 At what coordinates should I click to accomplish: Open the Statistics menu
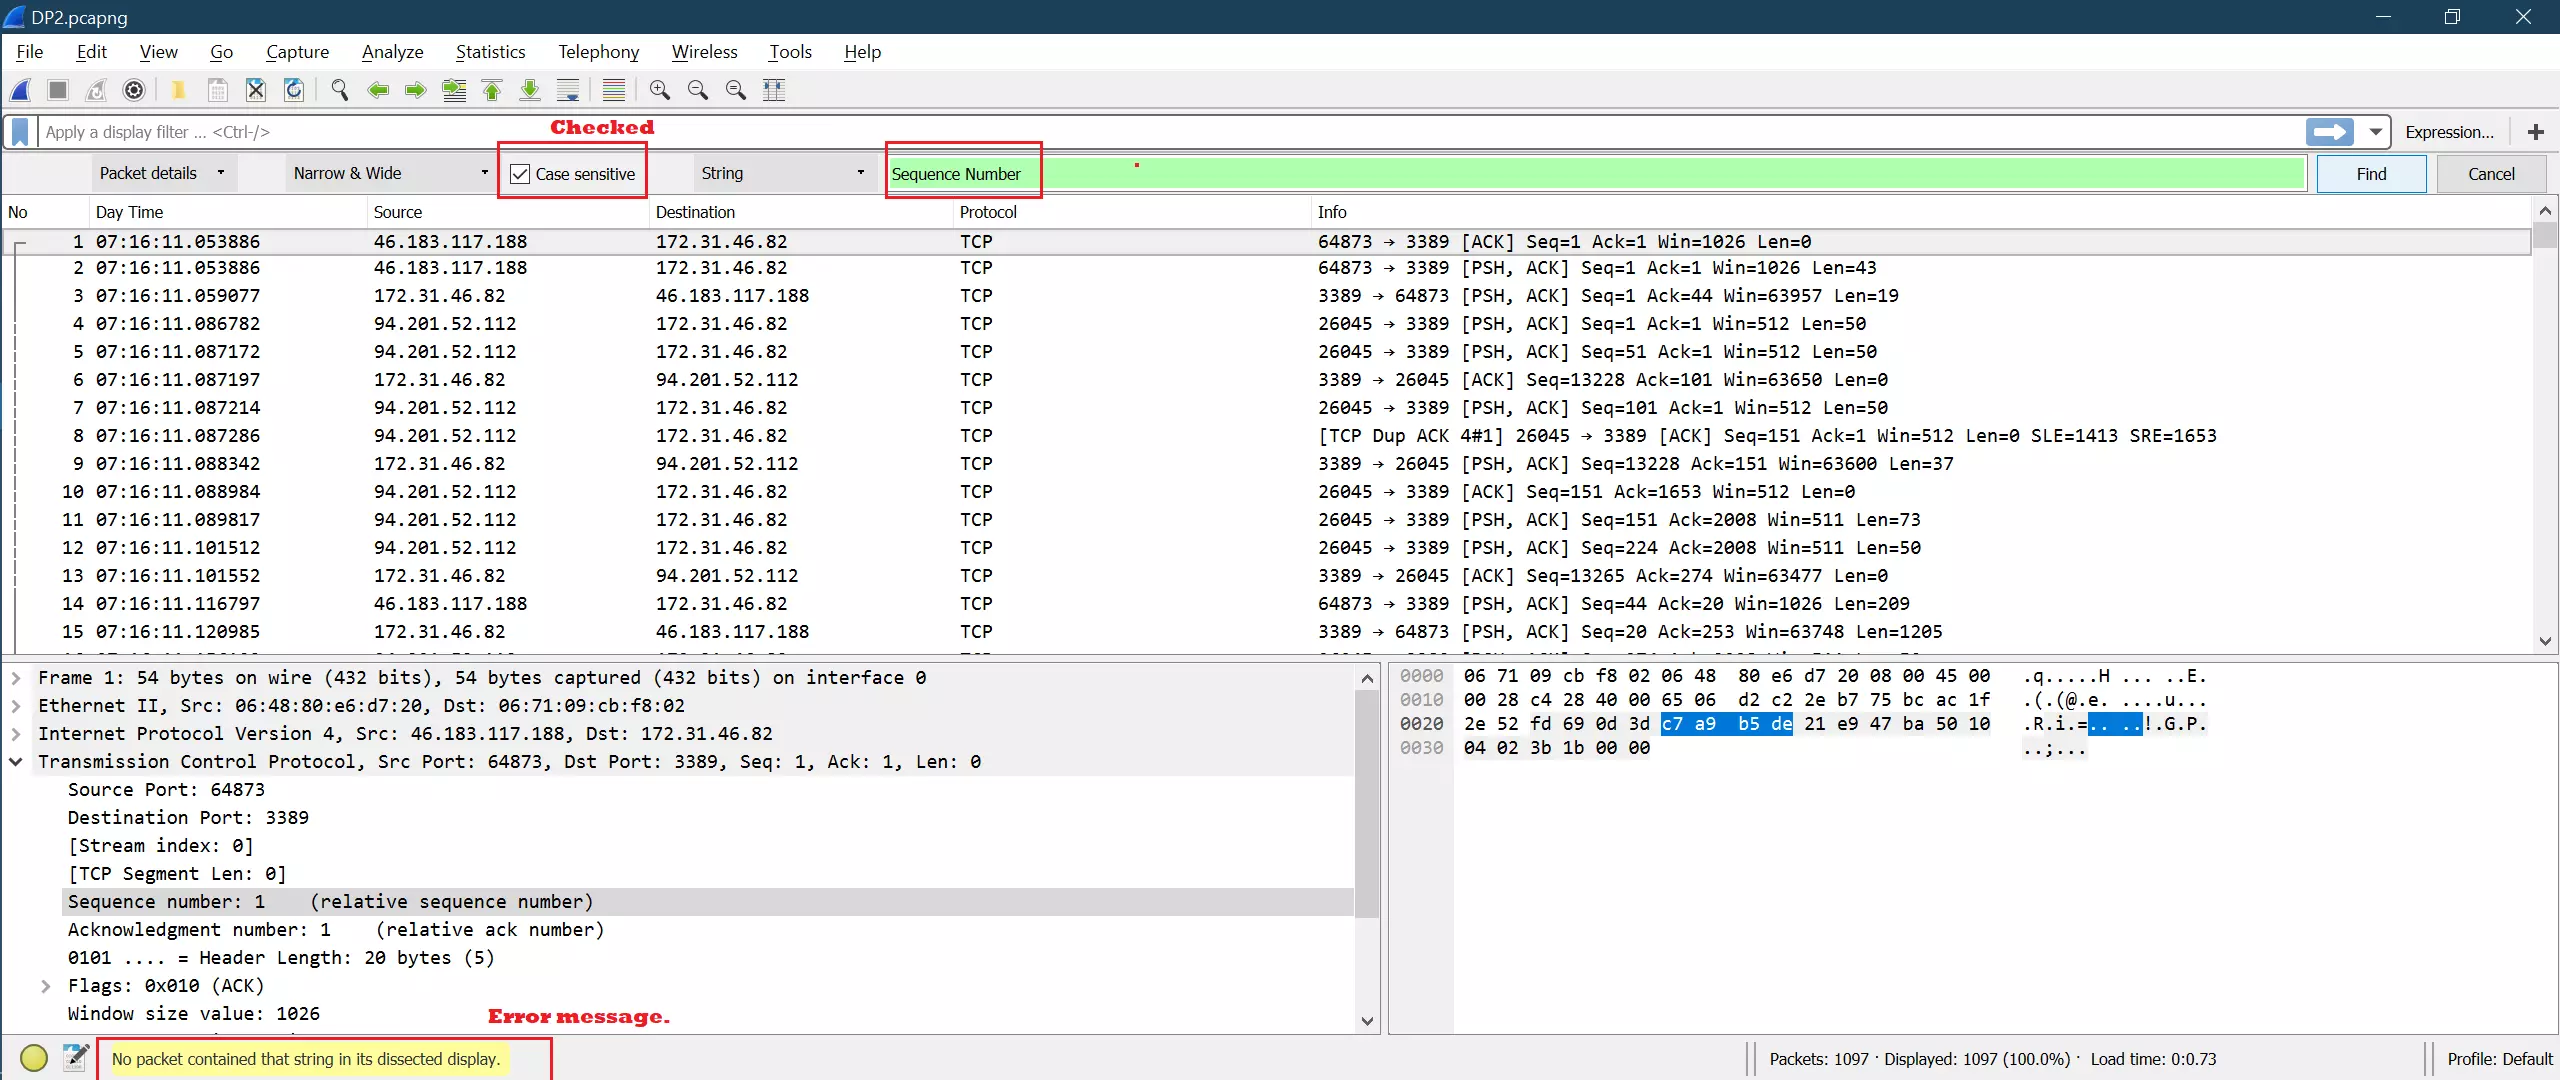488,51
